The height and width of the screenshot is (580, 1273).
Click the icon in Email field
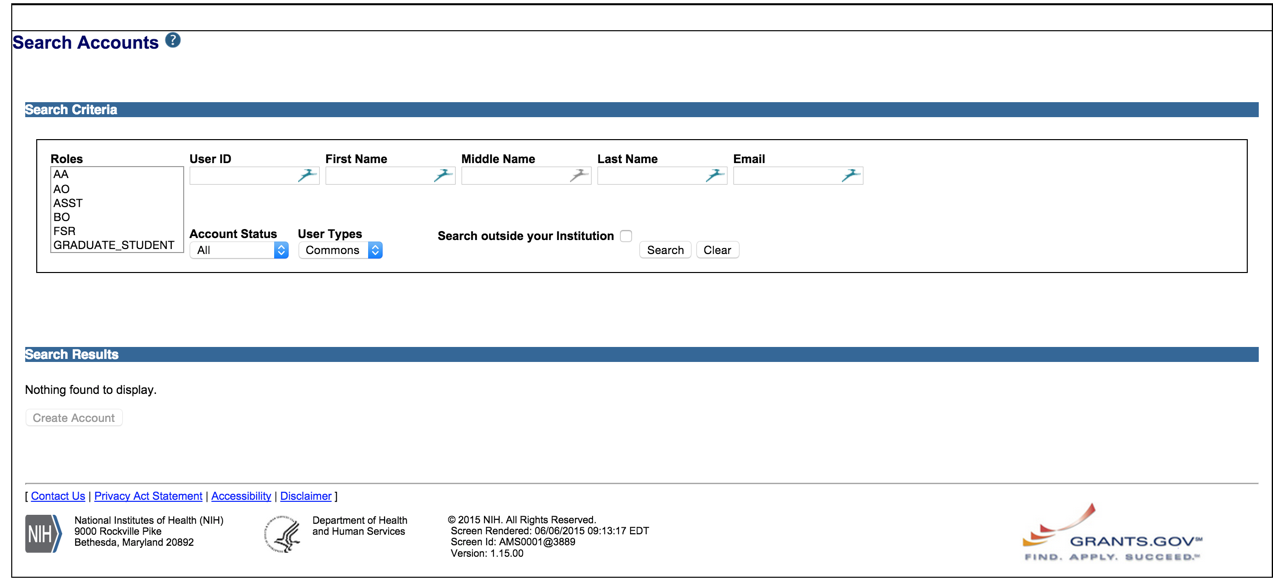point(851,176)
